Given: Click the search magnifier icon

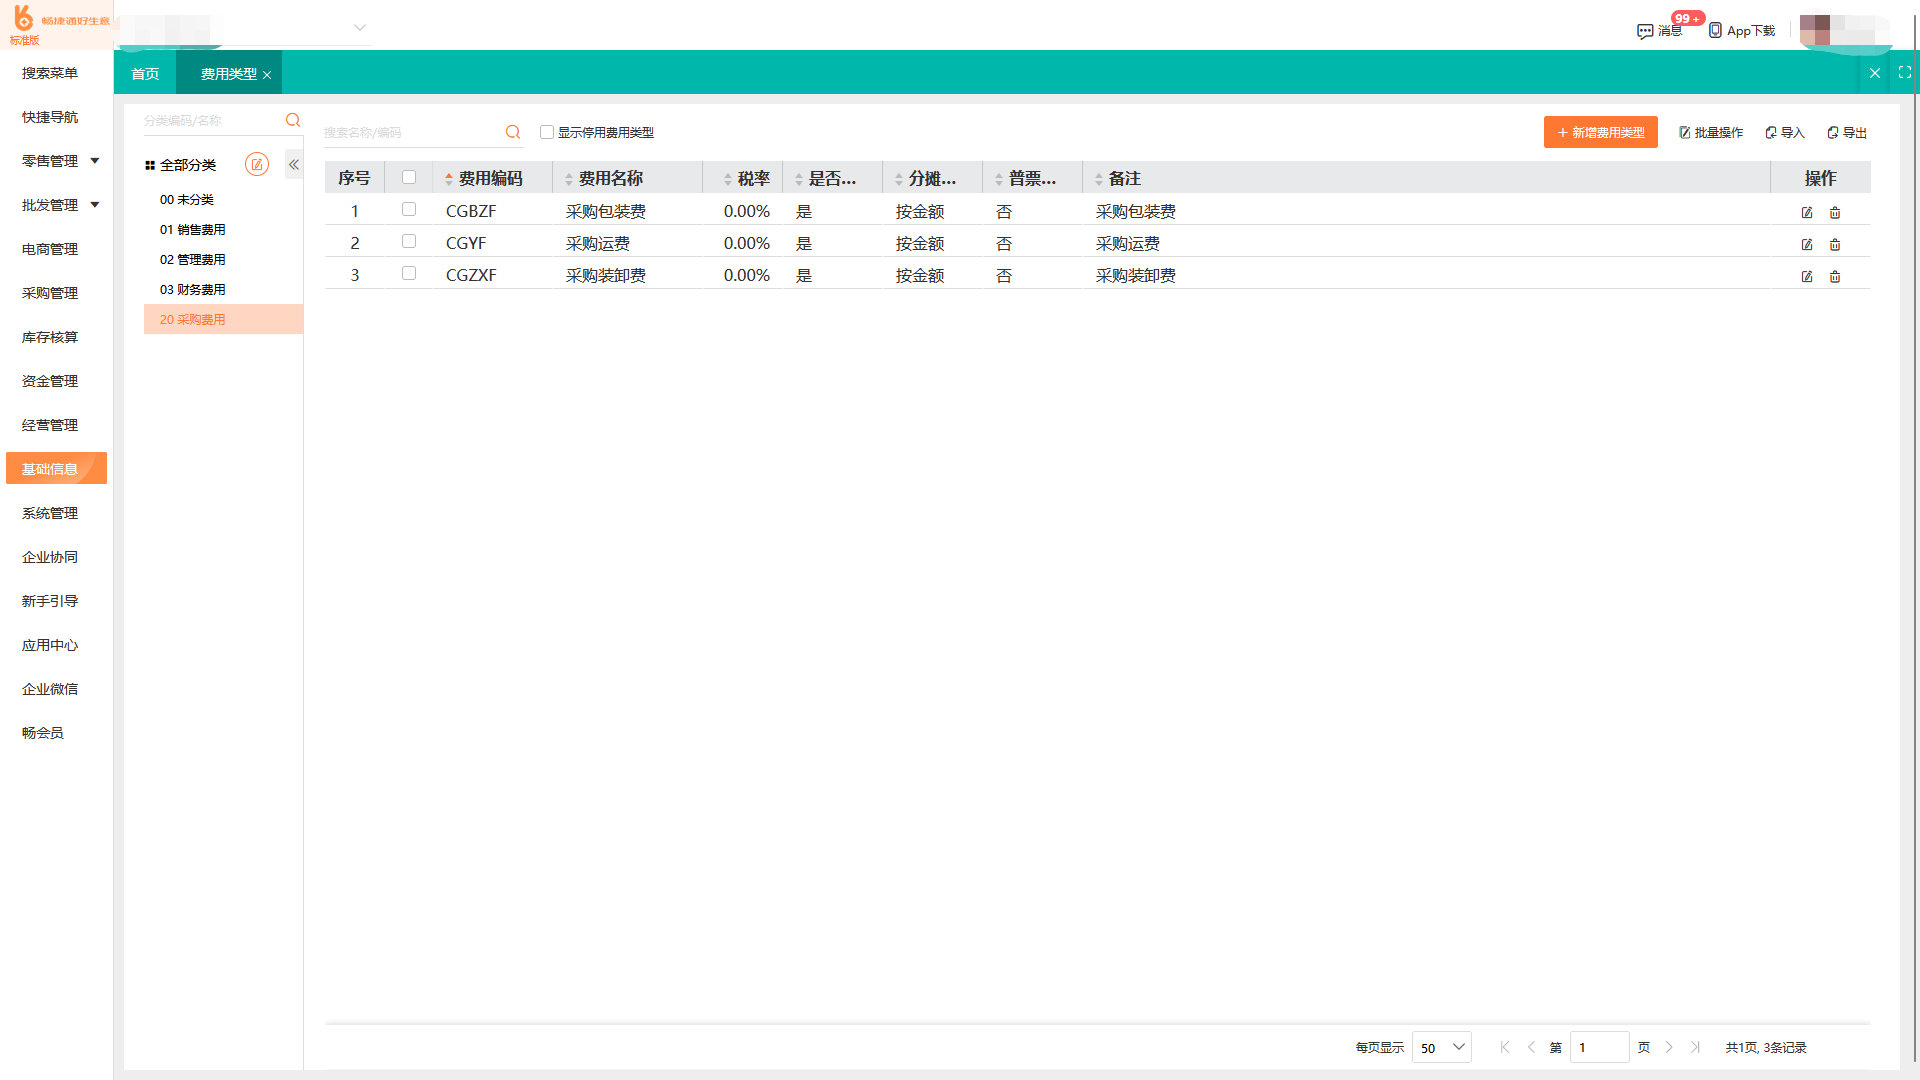Looking at the screenshot, I should (293, 120).
